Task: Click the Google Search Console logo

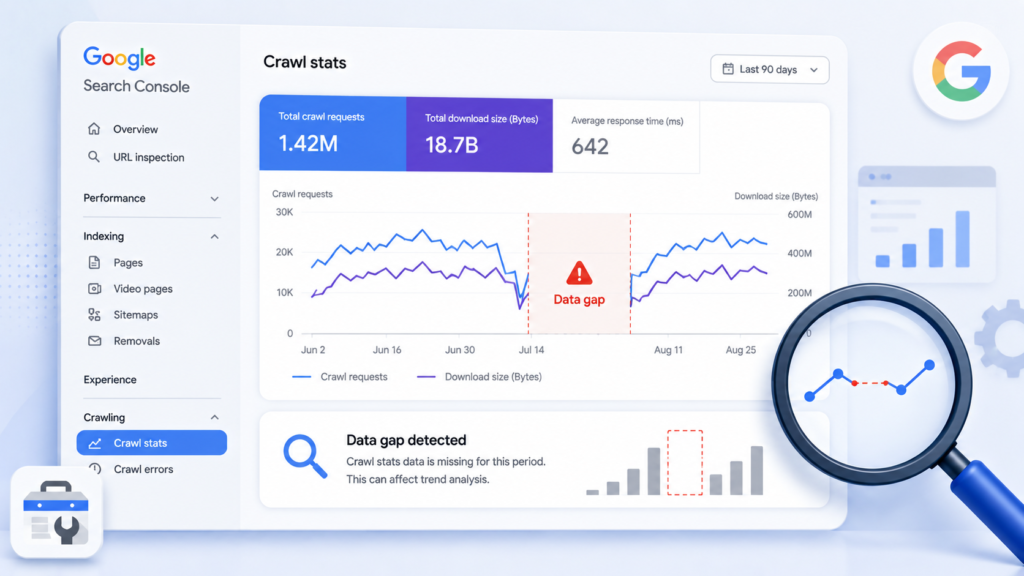Action: 136,71
